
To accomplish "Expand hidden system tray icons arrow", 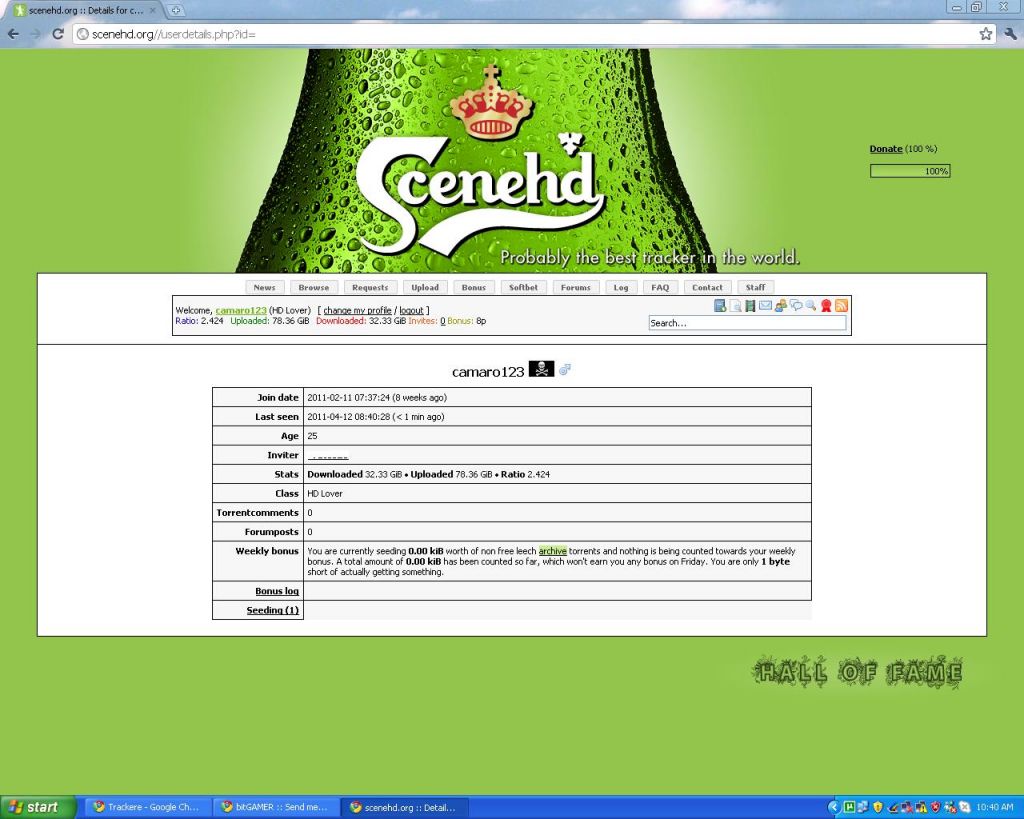I will (833, 807).
